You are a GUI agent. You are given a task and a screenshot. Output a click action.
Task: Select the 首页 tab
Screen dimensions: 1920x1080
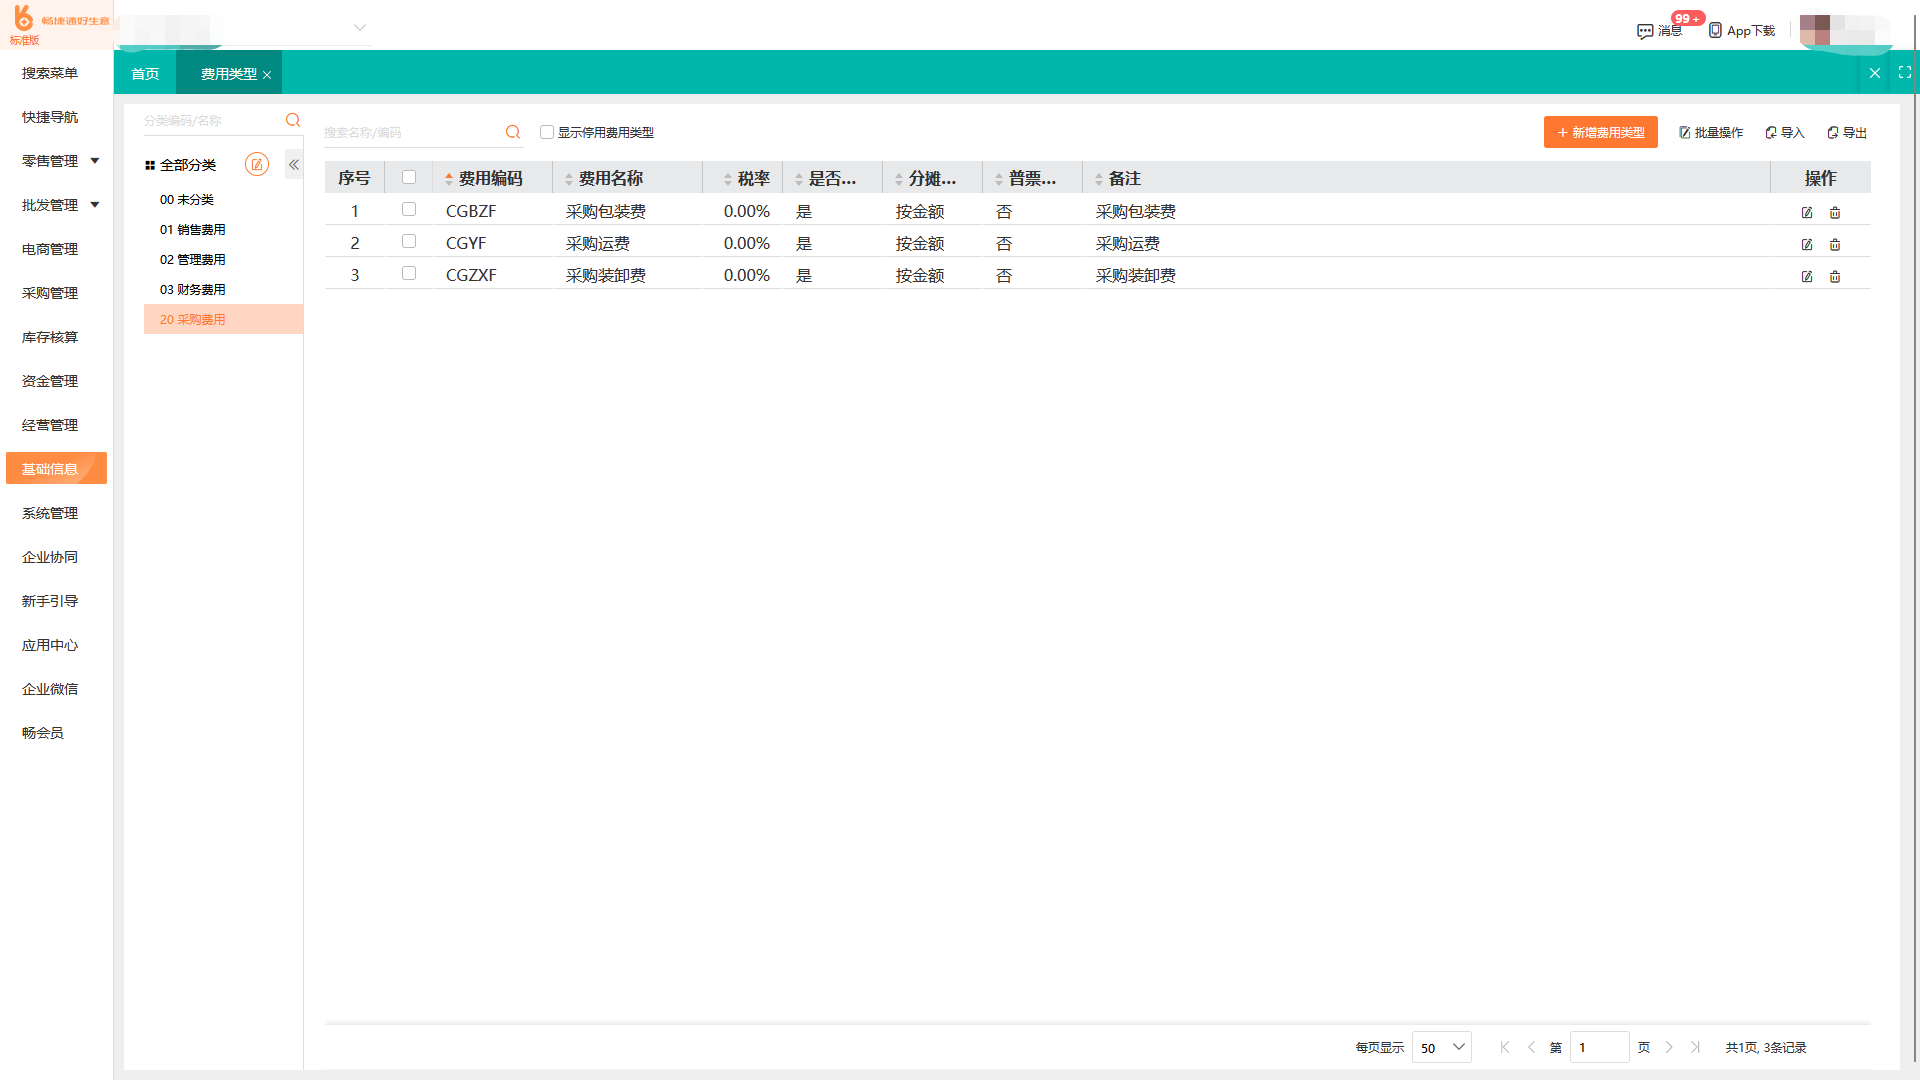[145, 74]
